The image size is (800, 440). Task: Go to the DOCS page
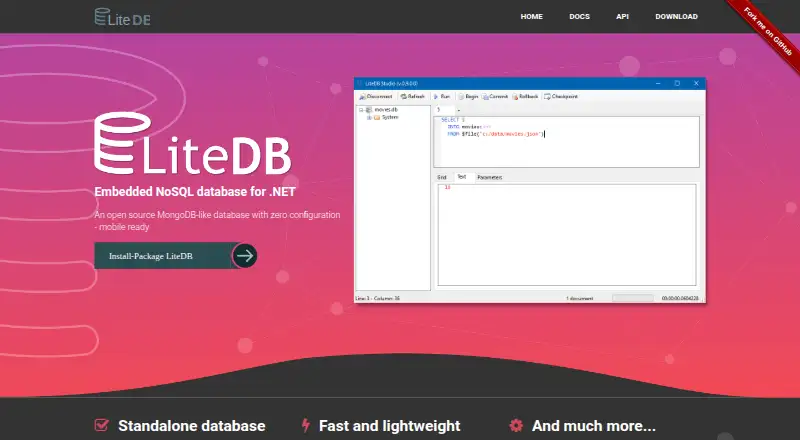[x=579, y=16]
